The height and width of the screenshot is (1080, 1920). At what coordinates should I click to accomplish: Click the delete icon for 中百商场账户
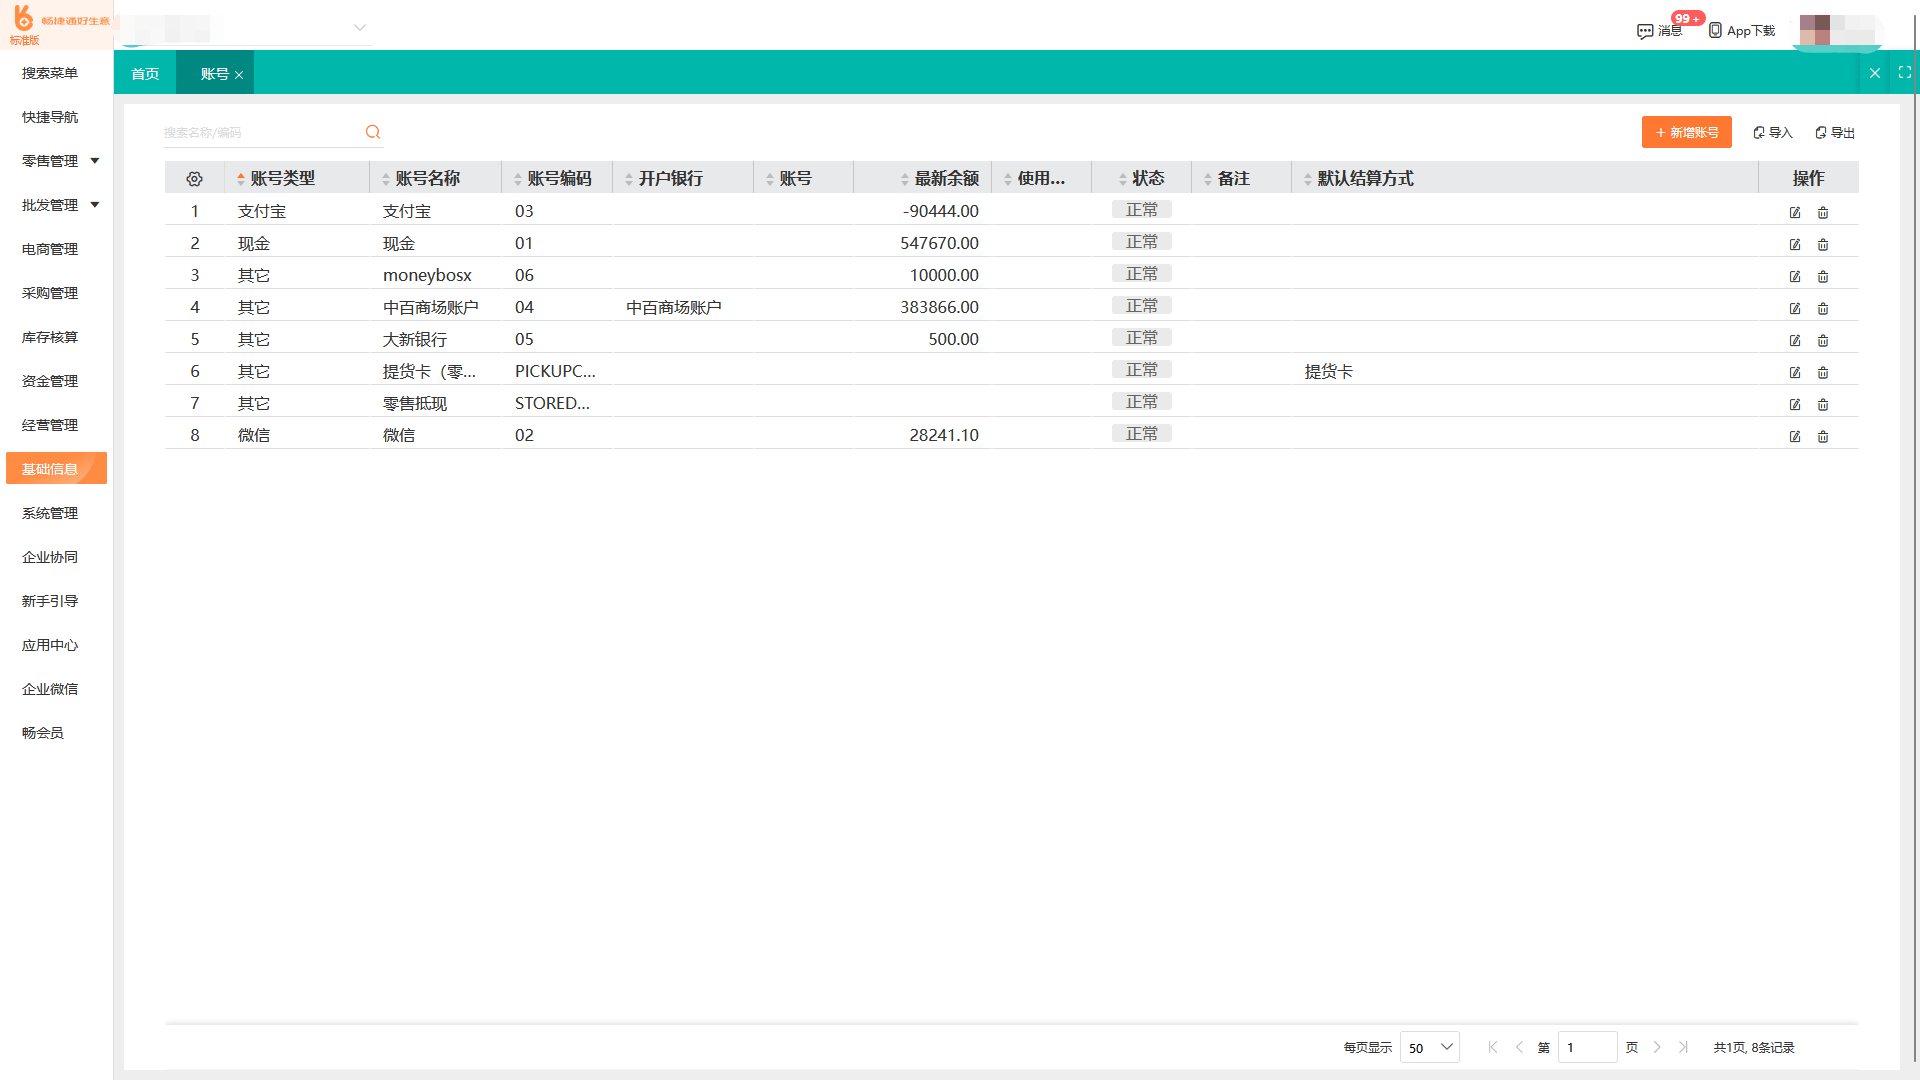point(1822,306)
